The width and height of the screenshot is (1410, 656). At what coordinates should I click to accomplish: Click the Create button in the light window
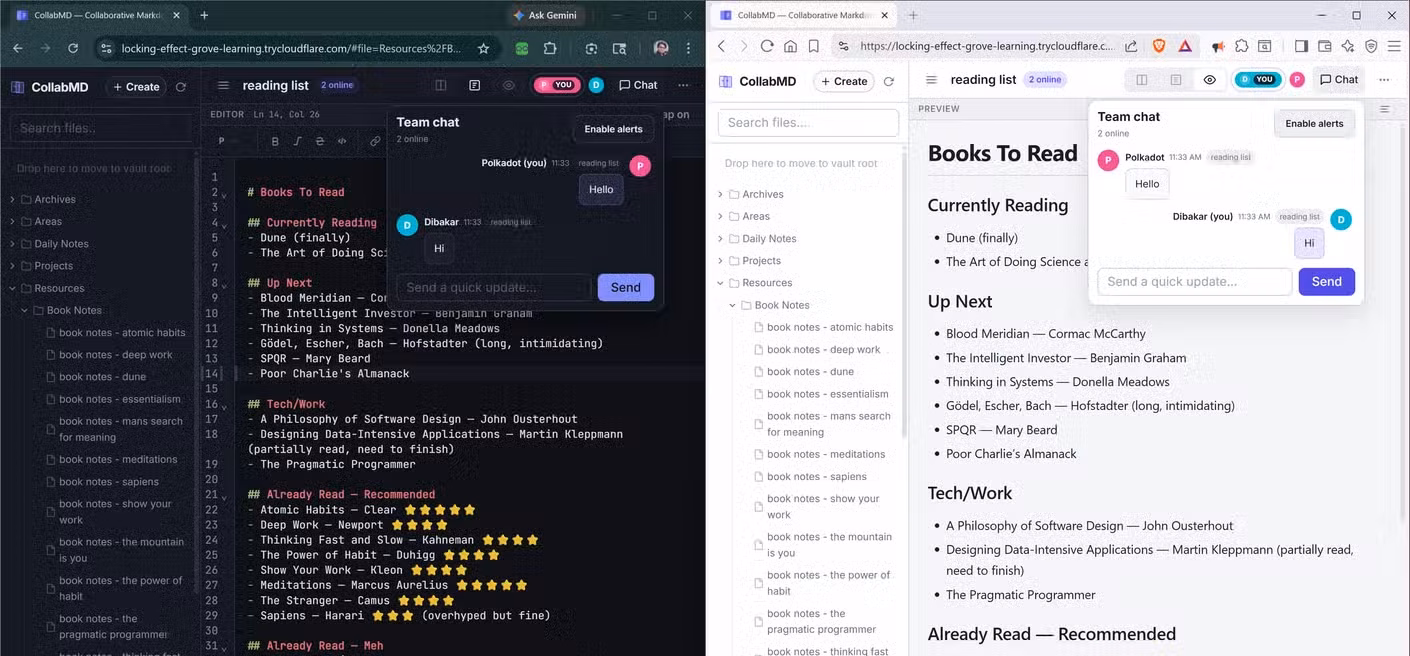(844, 81)
